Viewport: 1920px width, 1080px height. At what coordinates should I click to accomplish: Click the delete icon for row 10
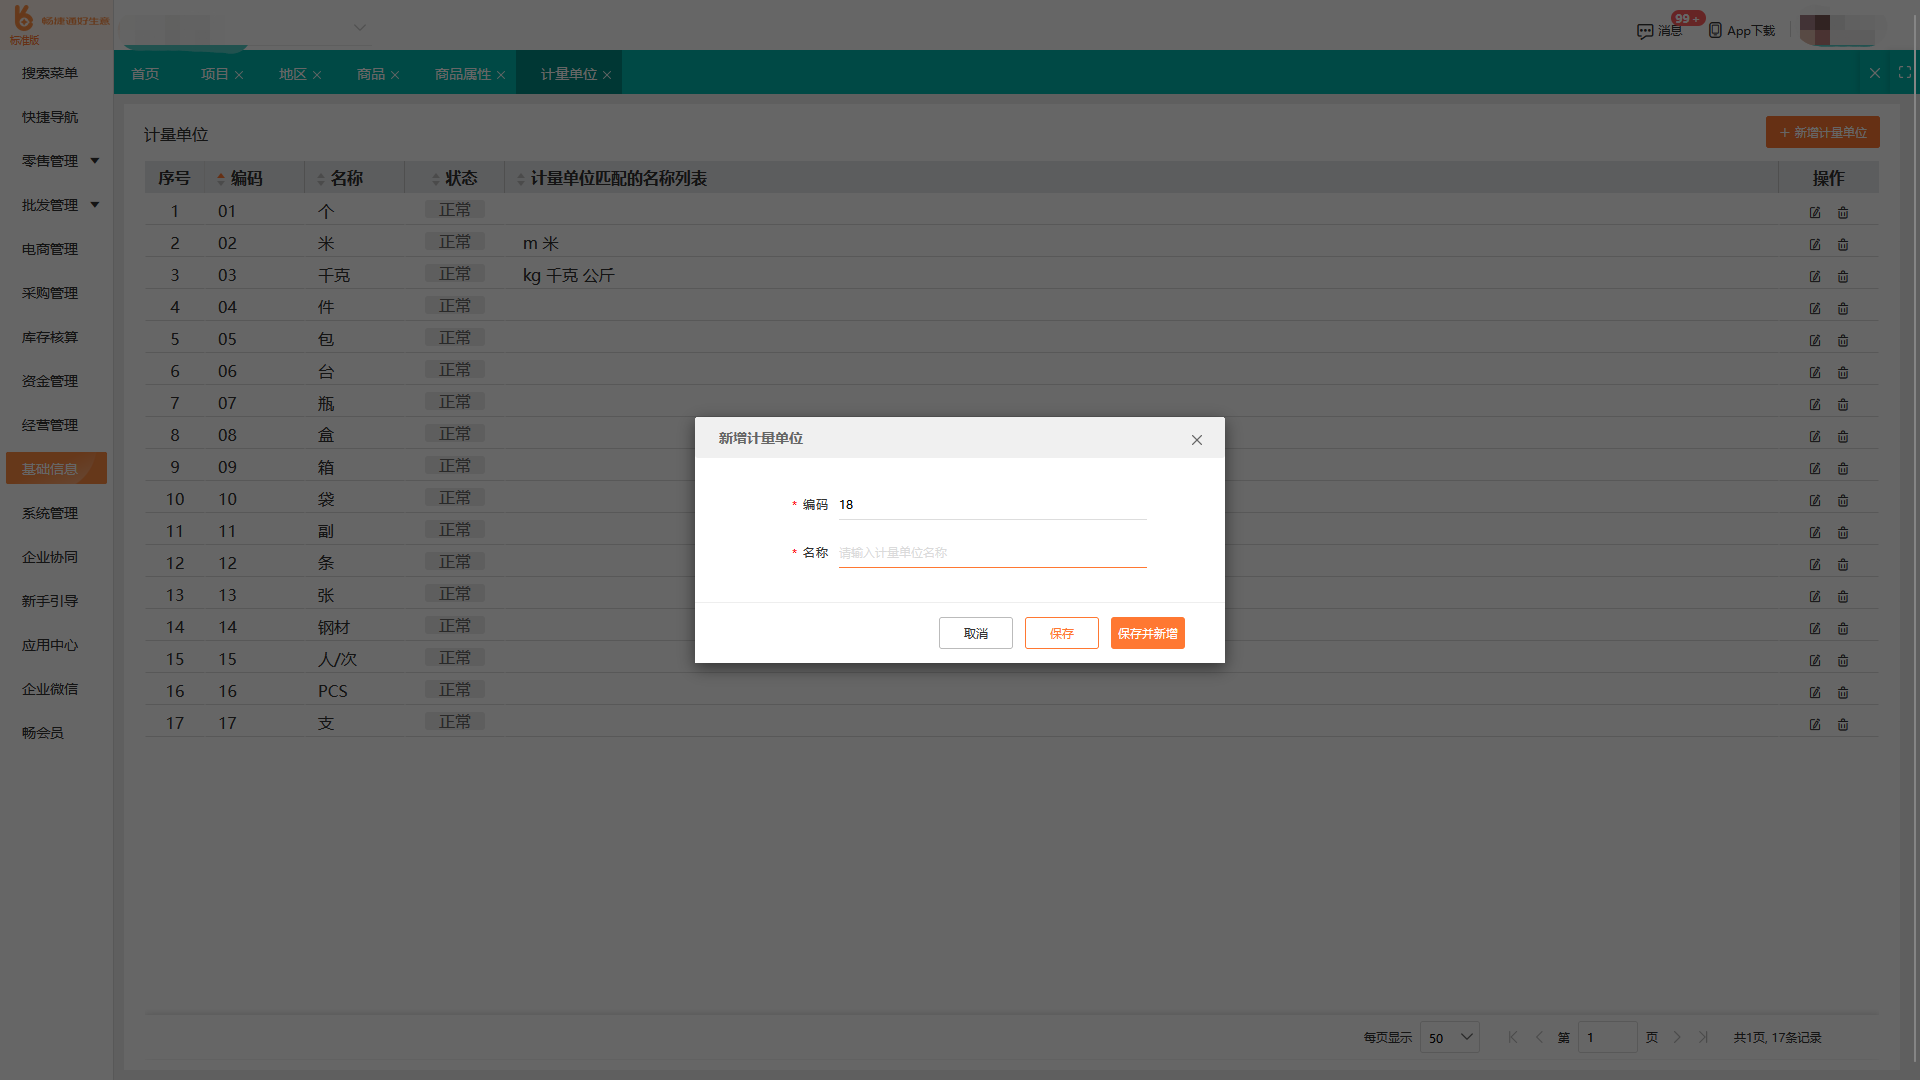(1844, 500)
